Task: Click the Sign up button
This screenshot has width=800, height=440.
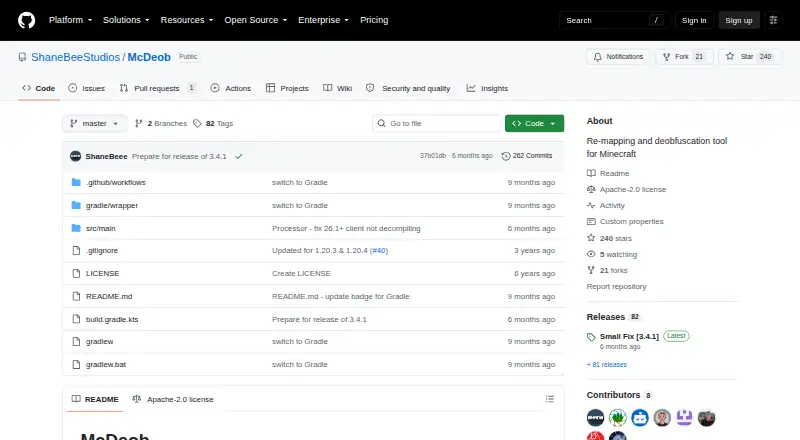Action: (x=739, y=20)
